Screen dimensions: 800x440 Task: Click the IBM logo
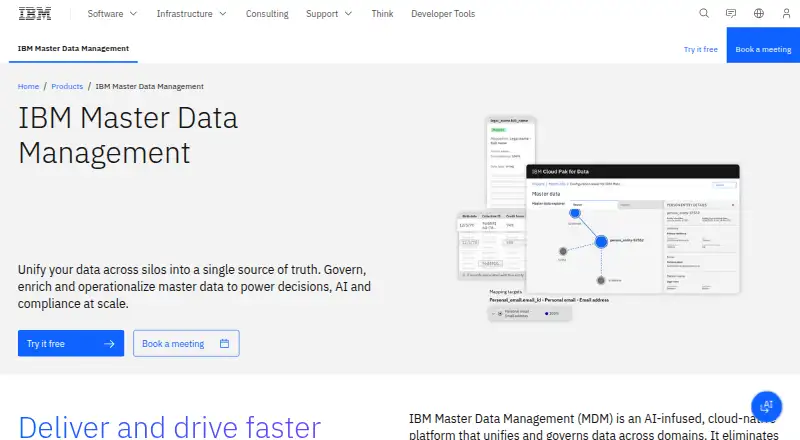[35, 14]
